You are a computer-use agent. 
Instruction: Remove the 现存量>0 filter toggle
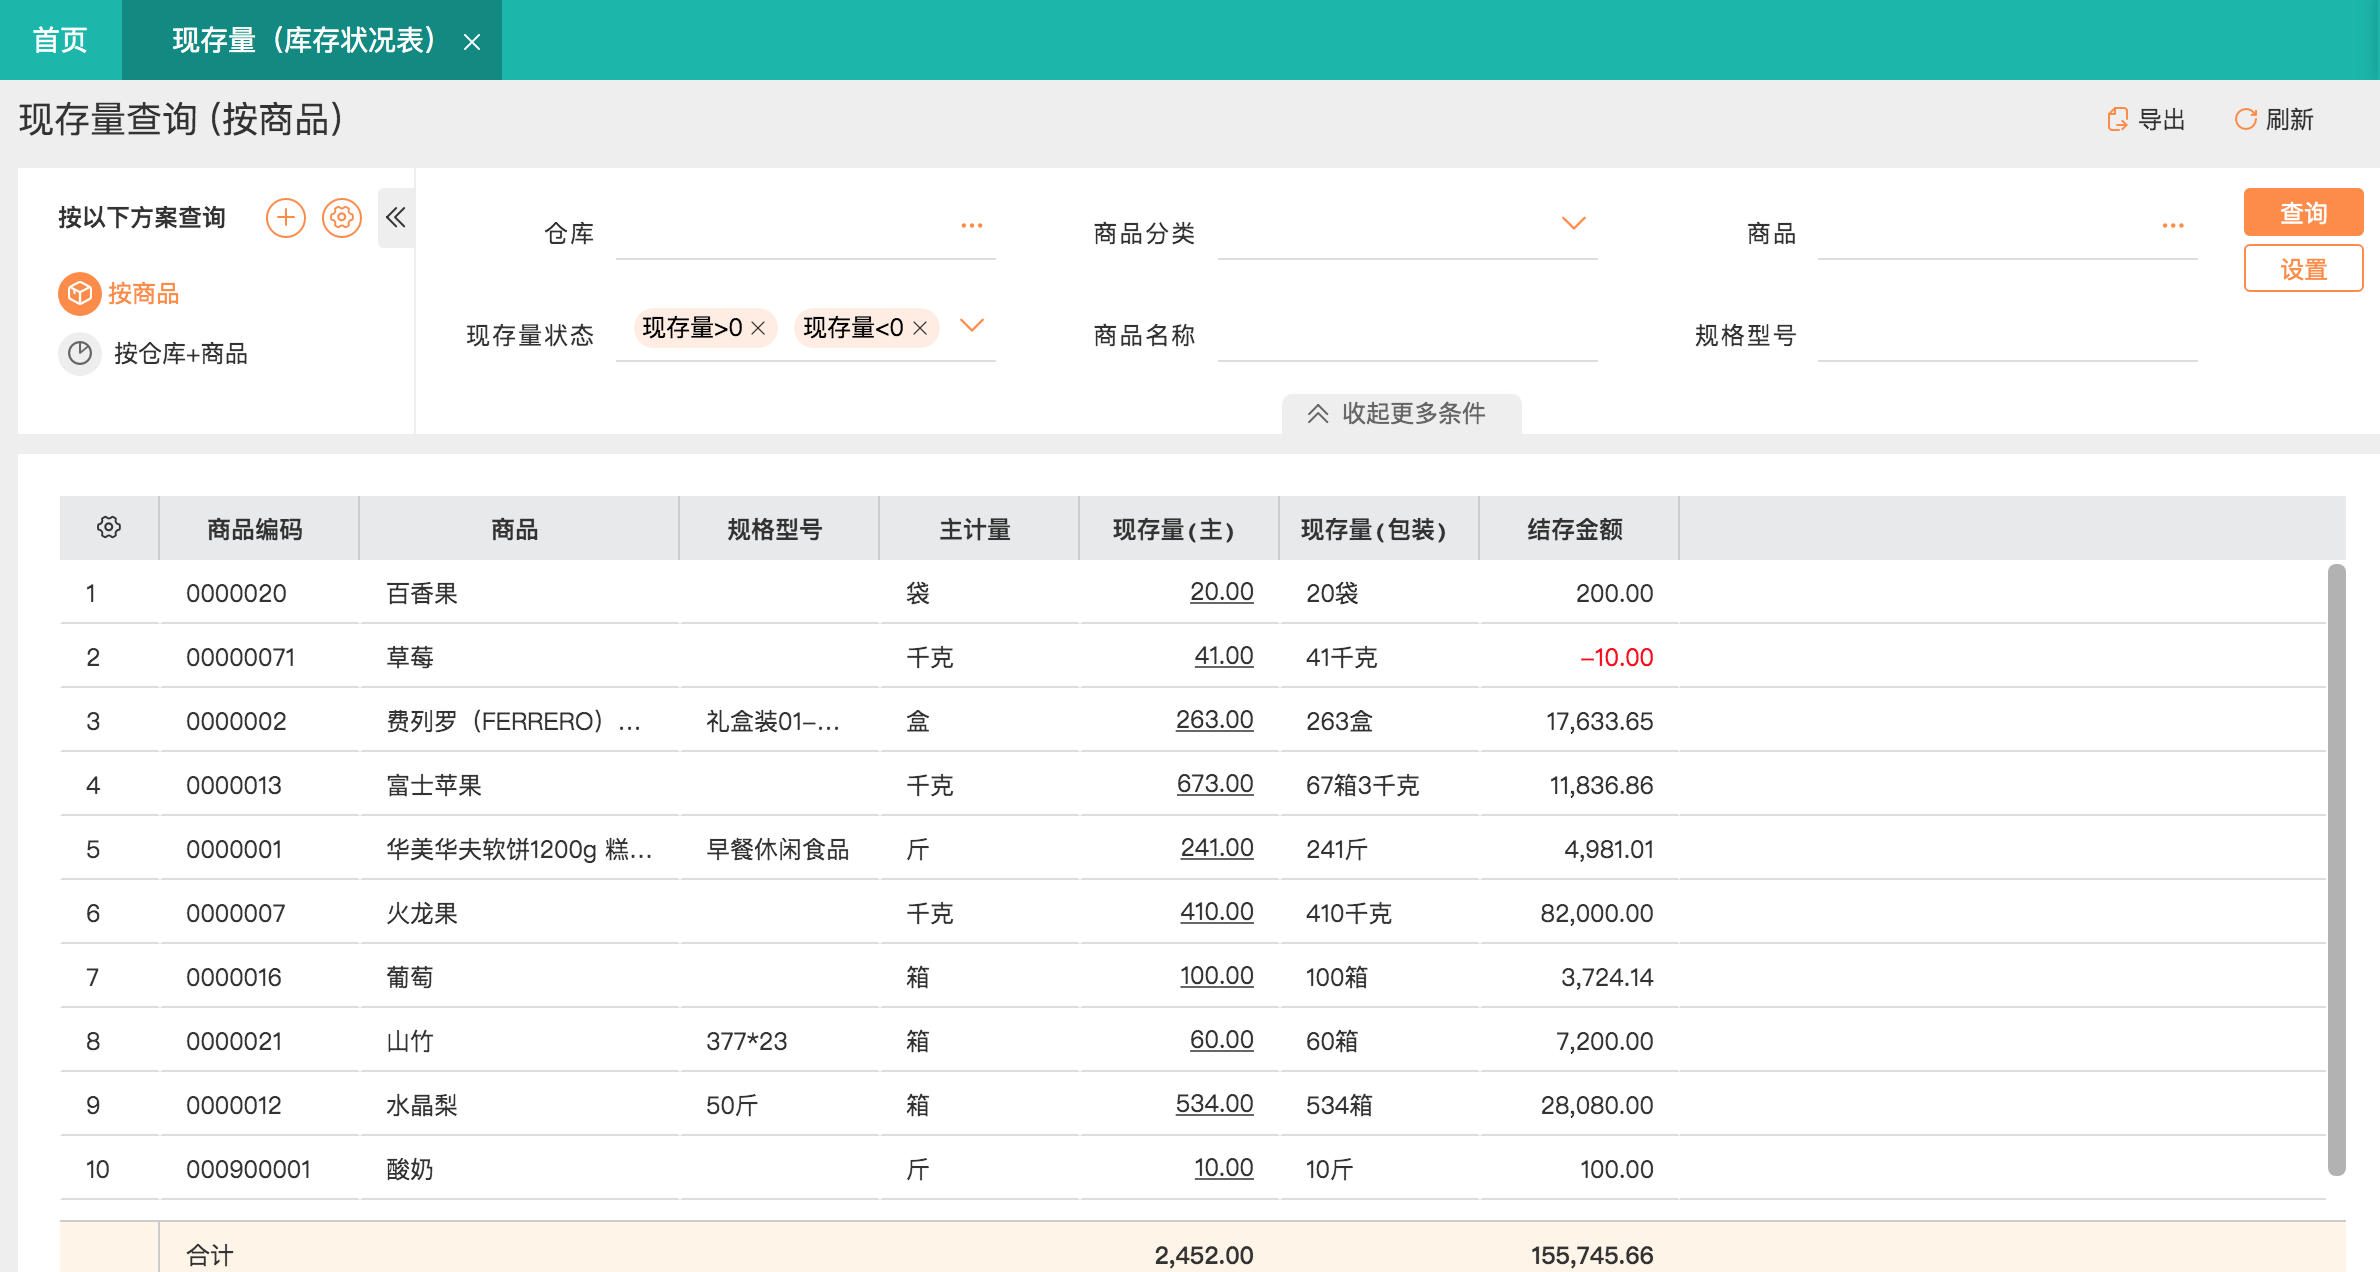[x=756, y=327]
